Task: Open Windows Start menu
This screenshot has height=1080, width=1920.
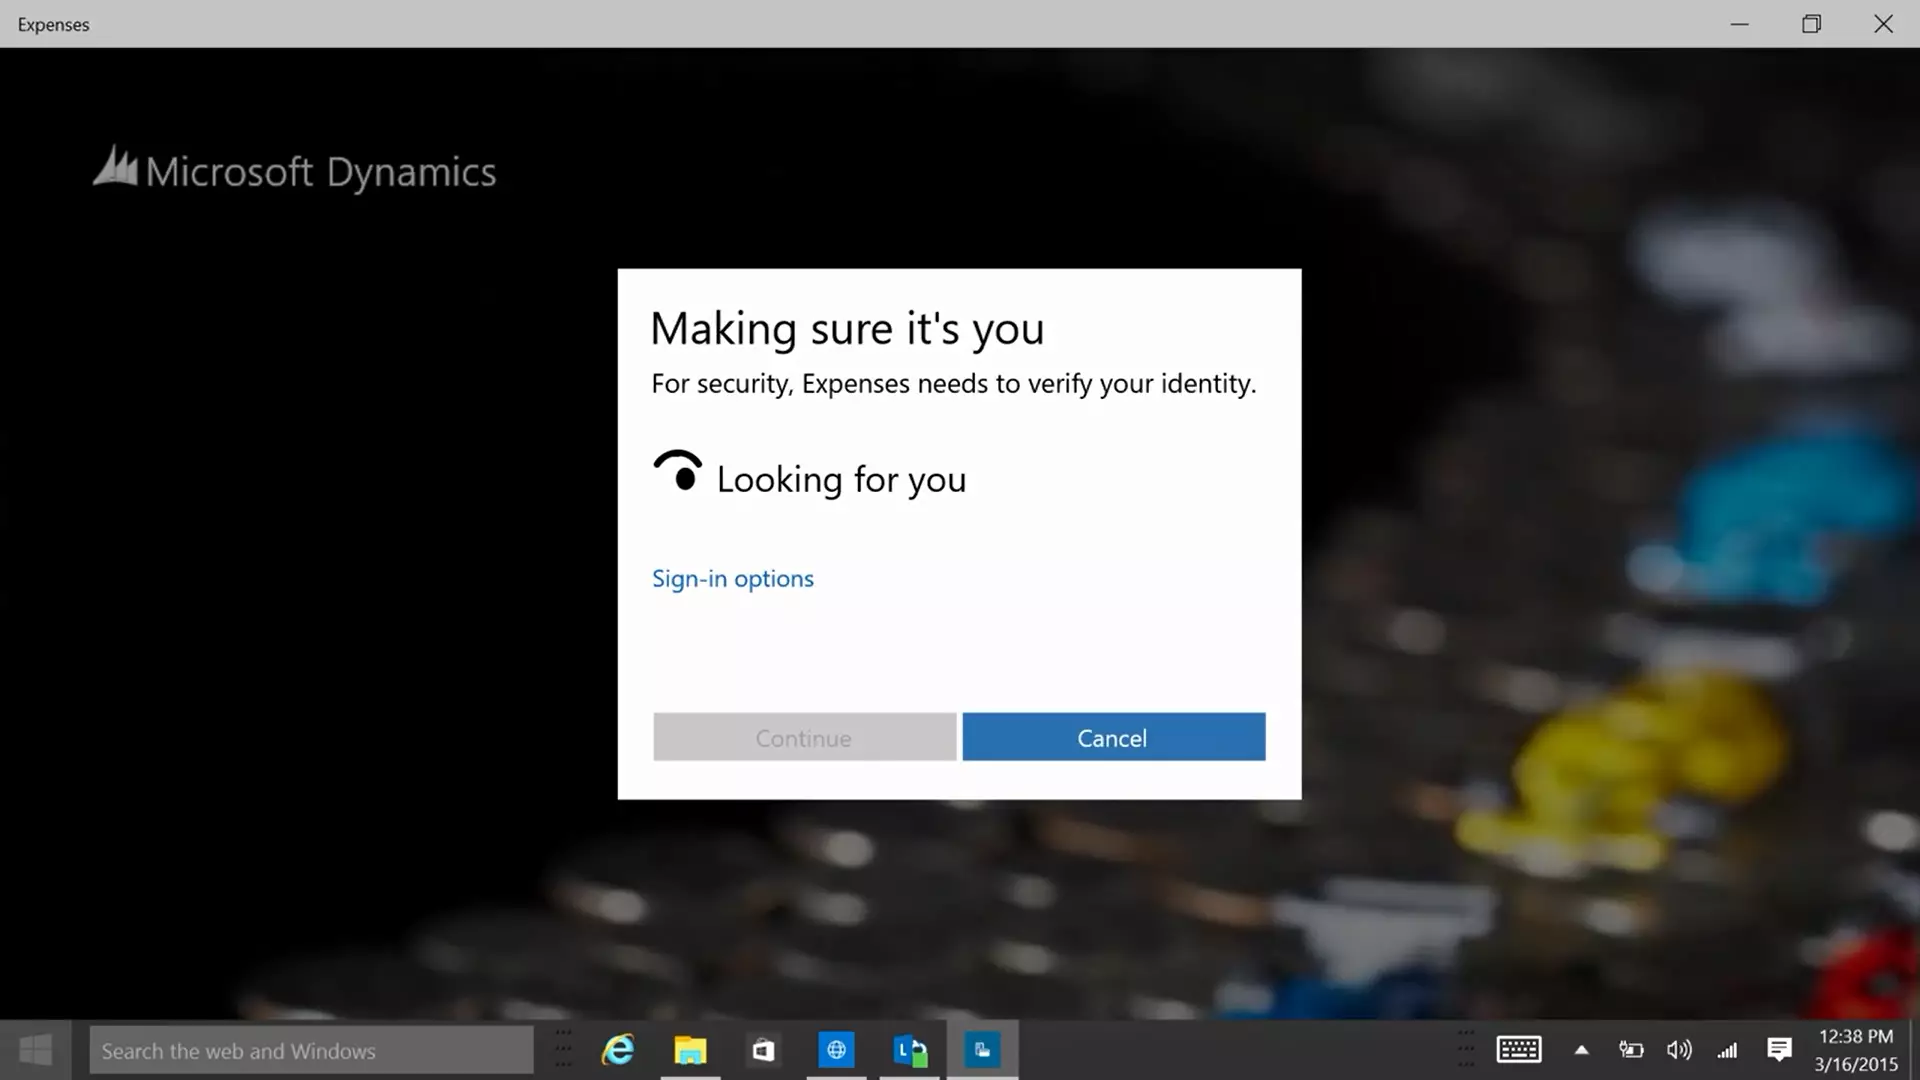Action: tap(36, 1050)
